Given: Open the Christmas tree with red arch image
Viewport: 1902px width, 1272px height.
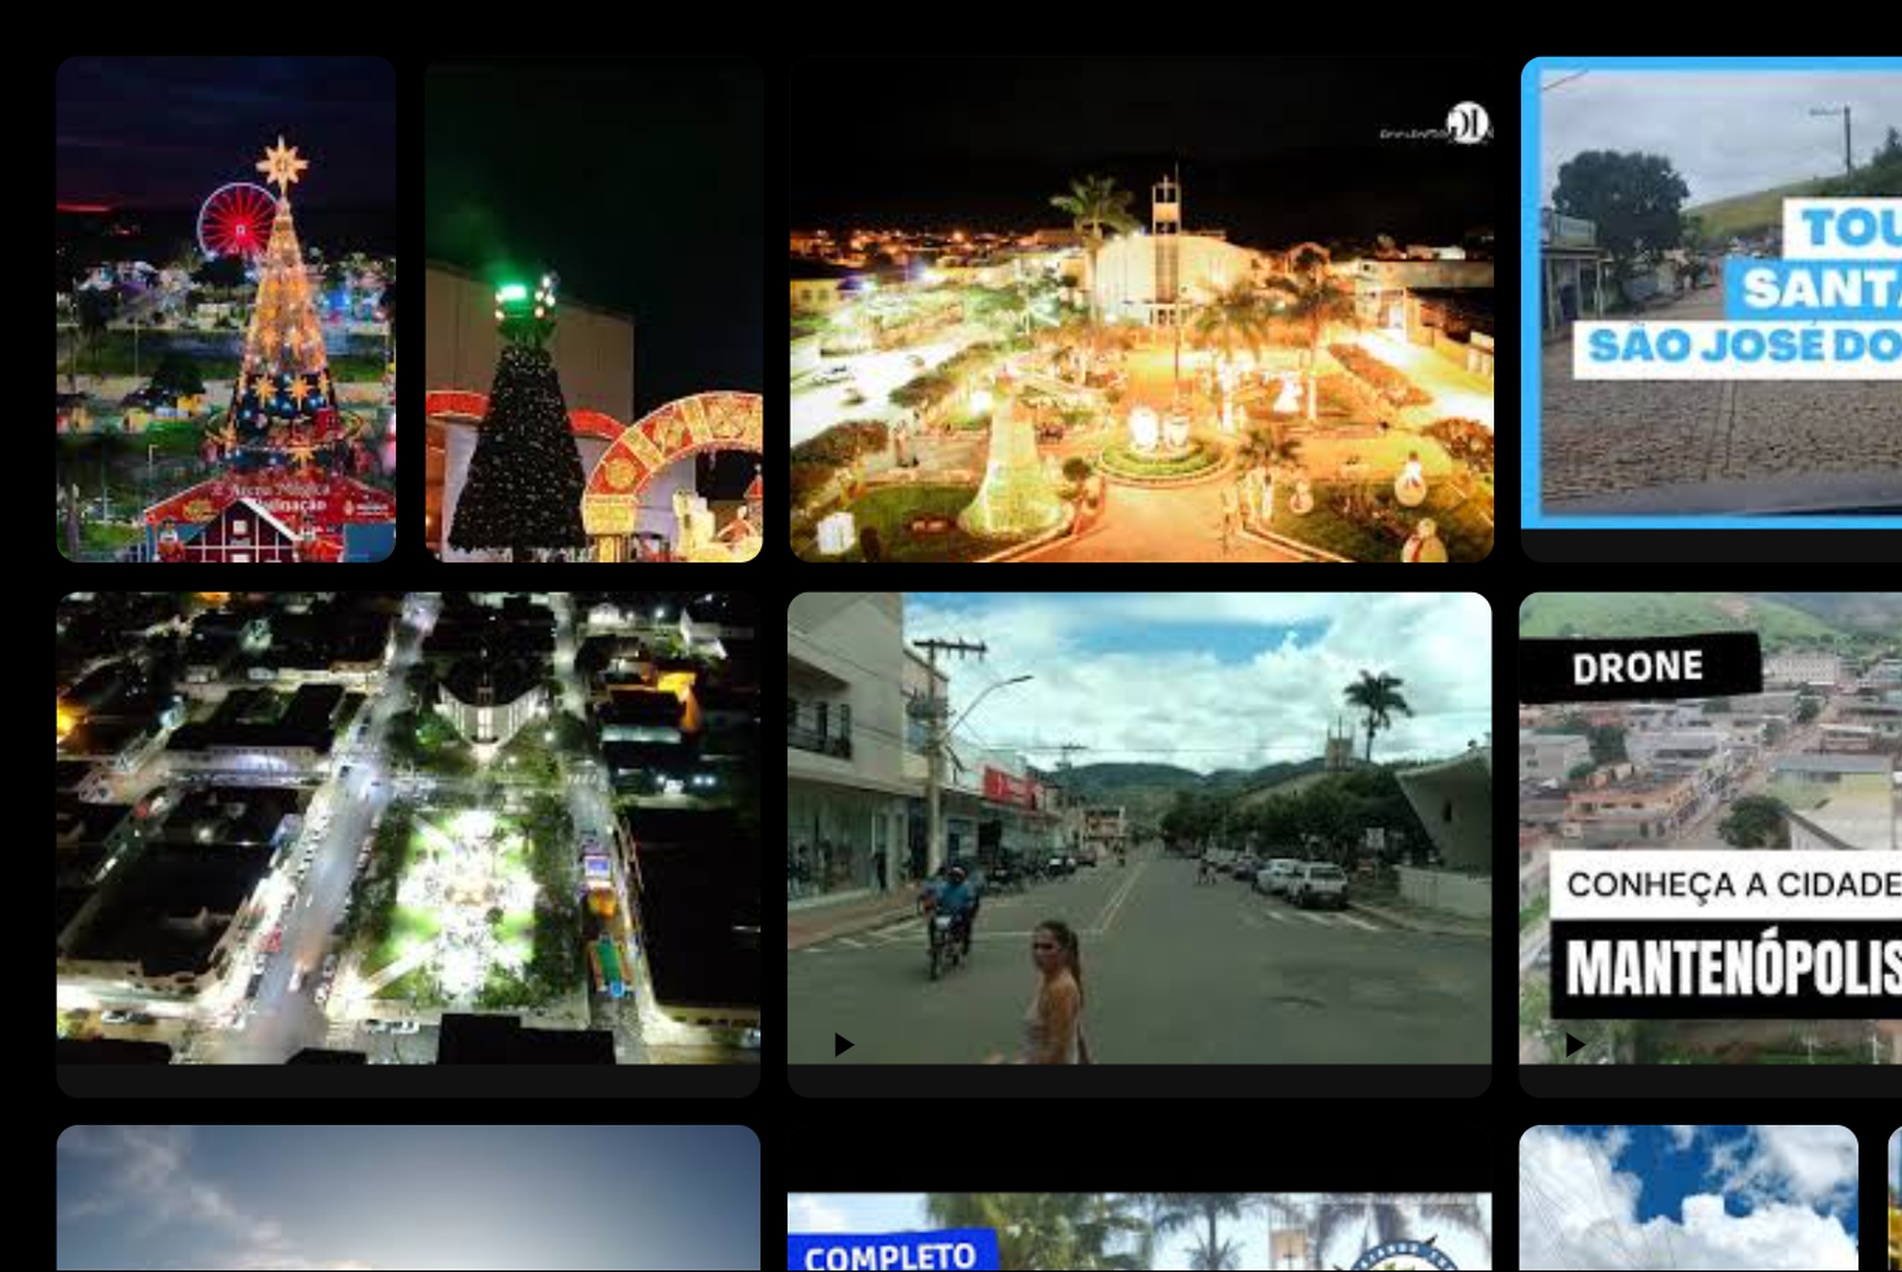Looking at the screenshot, I should (593, 310).
